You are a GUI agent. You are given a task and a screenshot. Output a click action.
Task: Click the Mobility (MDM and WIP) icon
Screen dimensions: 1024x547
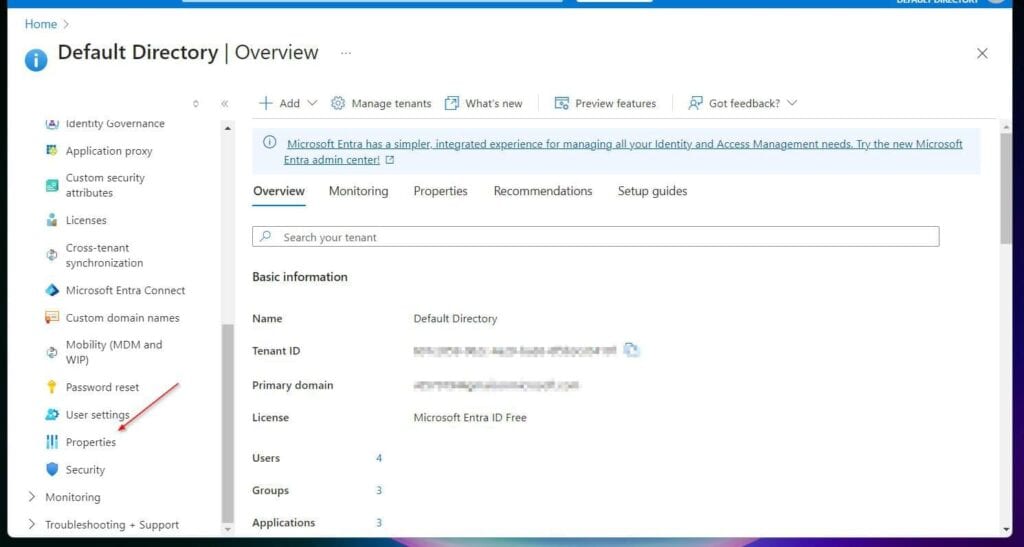pos(52,352)
